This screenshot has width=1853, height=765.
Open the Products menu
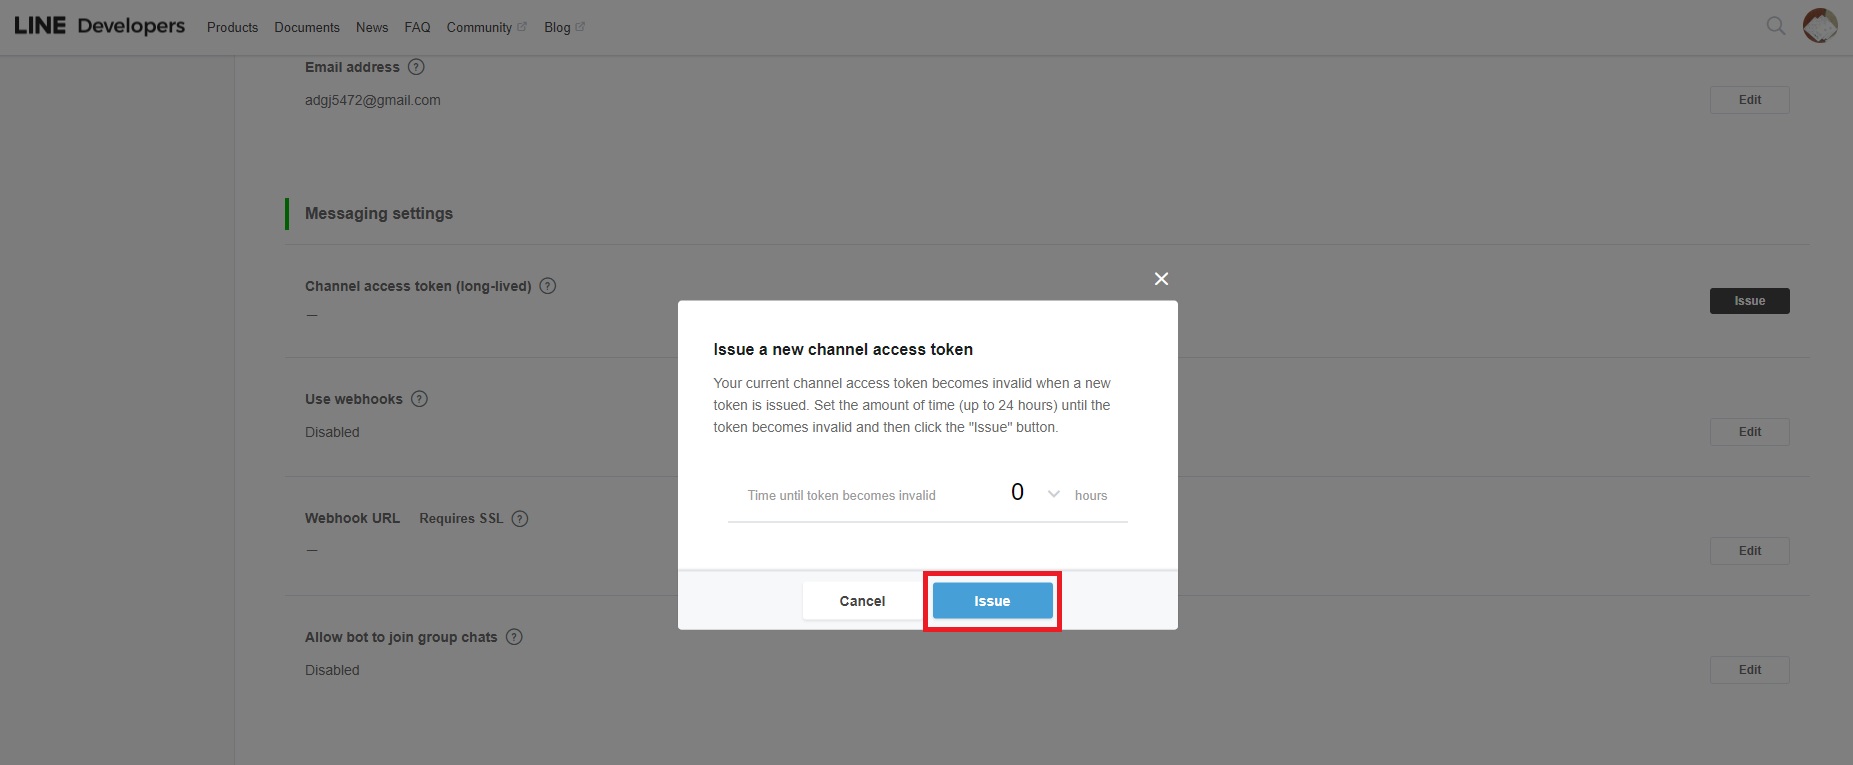tap(232, 27)
